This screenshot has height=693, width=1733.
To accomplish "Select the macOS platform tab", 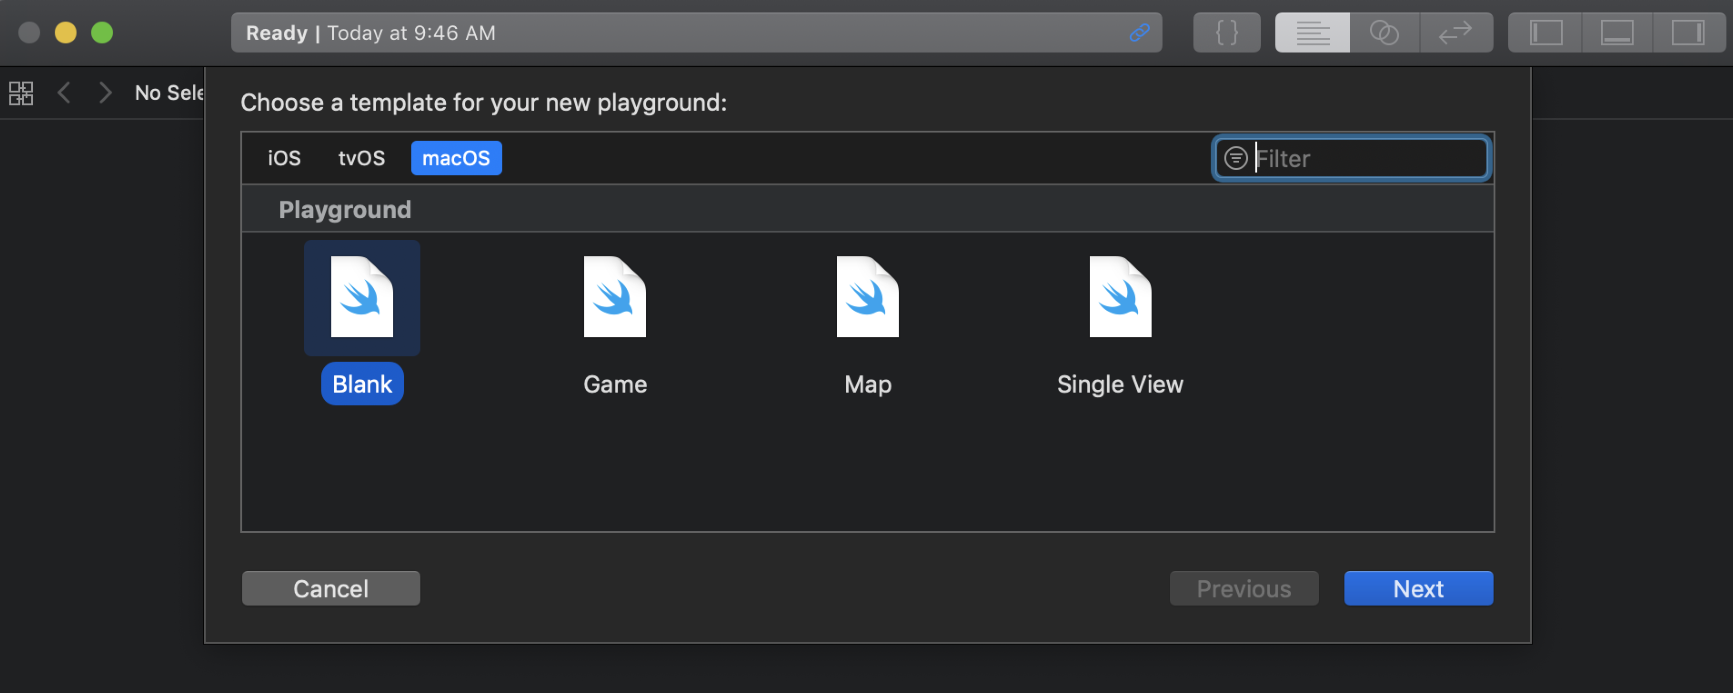I will click(x=456, y=158).
